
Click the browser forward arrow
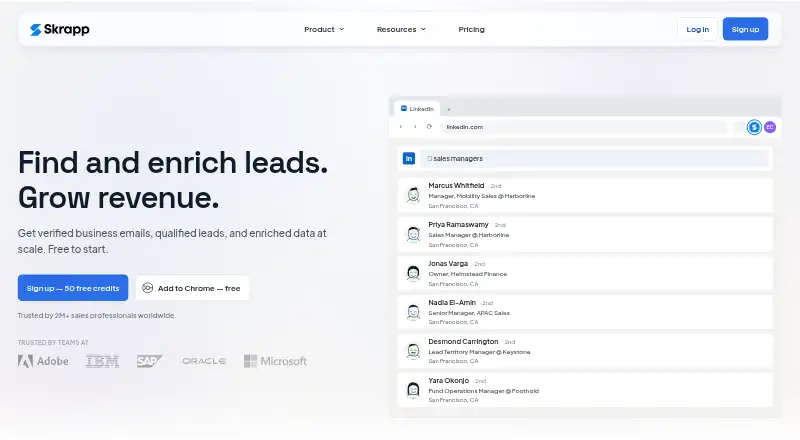415,127
